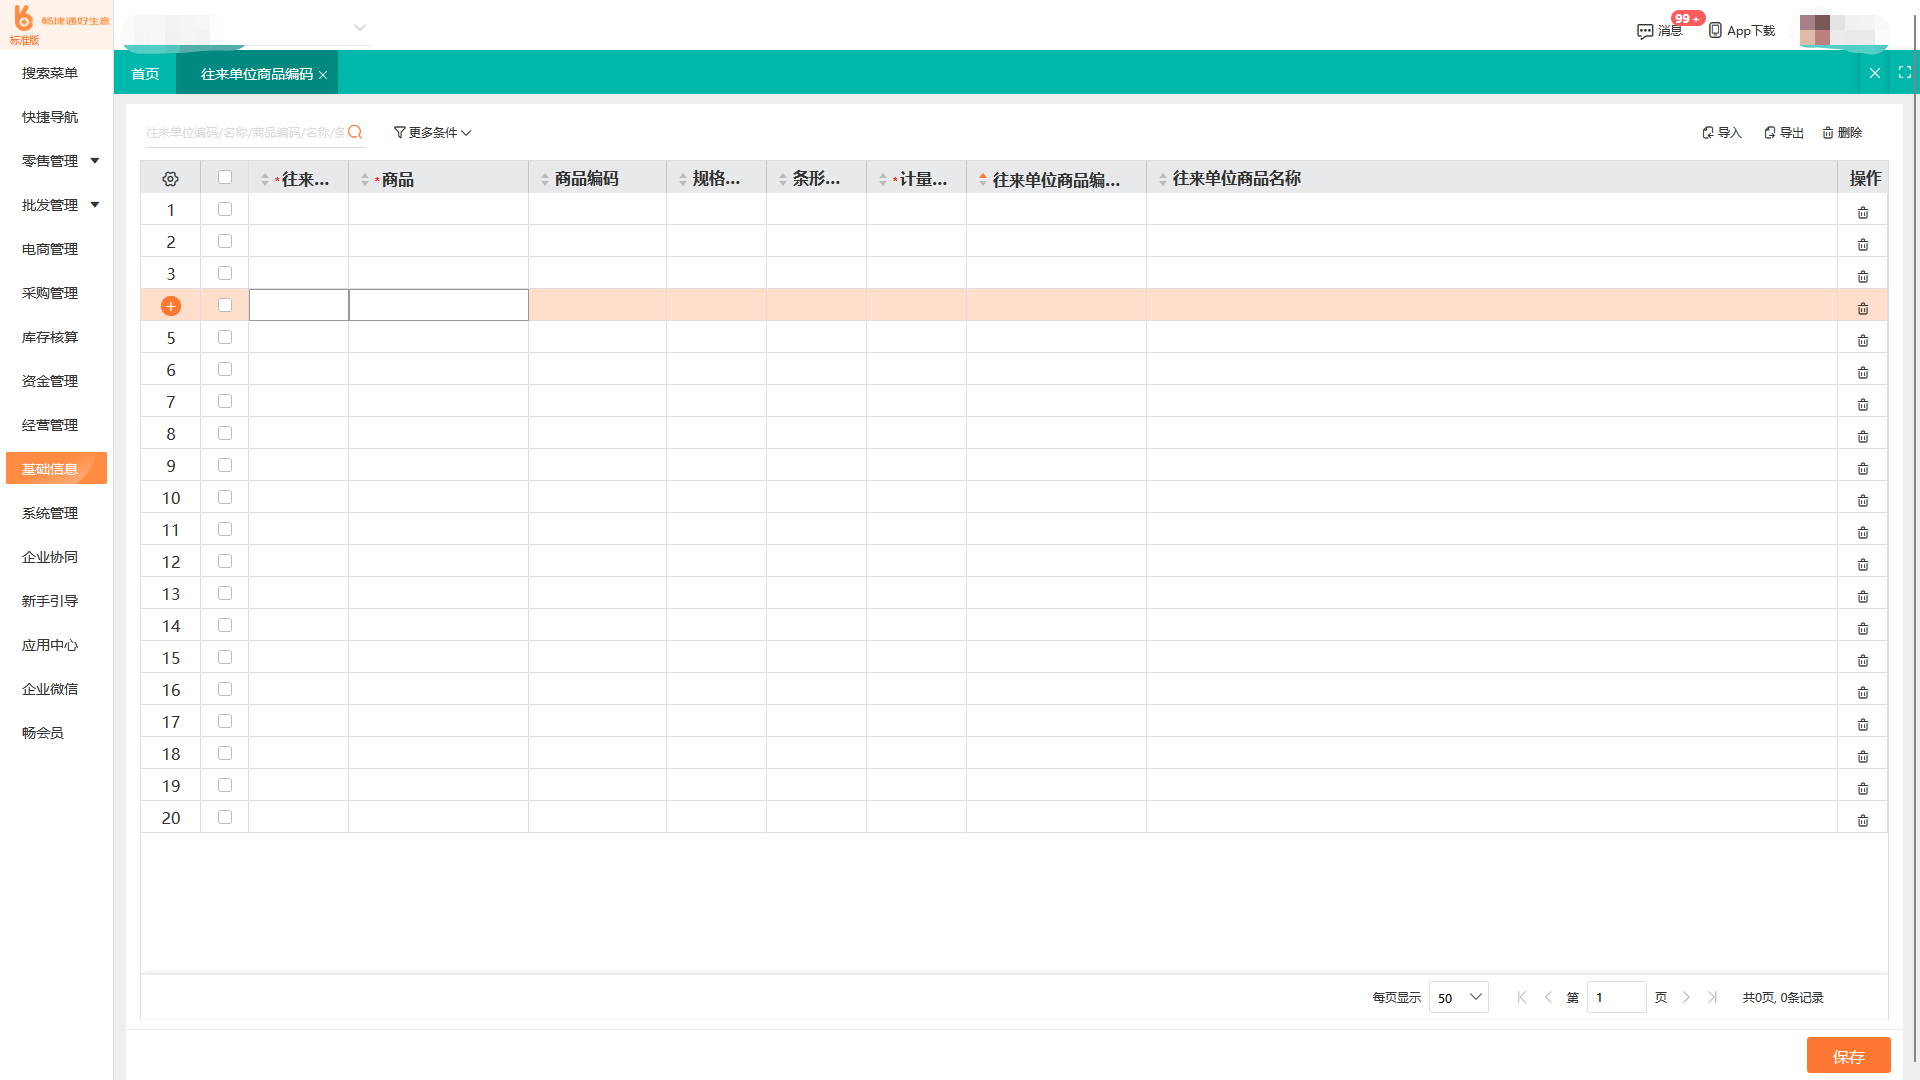Toggle checkbox in row 2
This screenshot has height=1080, width=1920.
coord(224,241)
